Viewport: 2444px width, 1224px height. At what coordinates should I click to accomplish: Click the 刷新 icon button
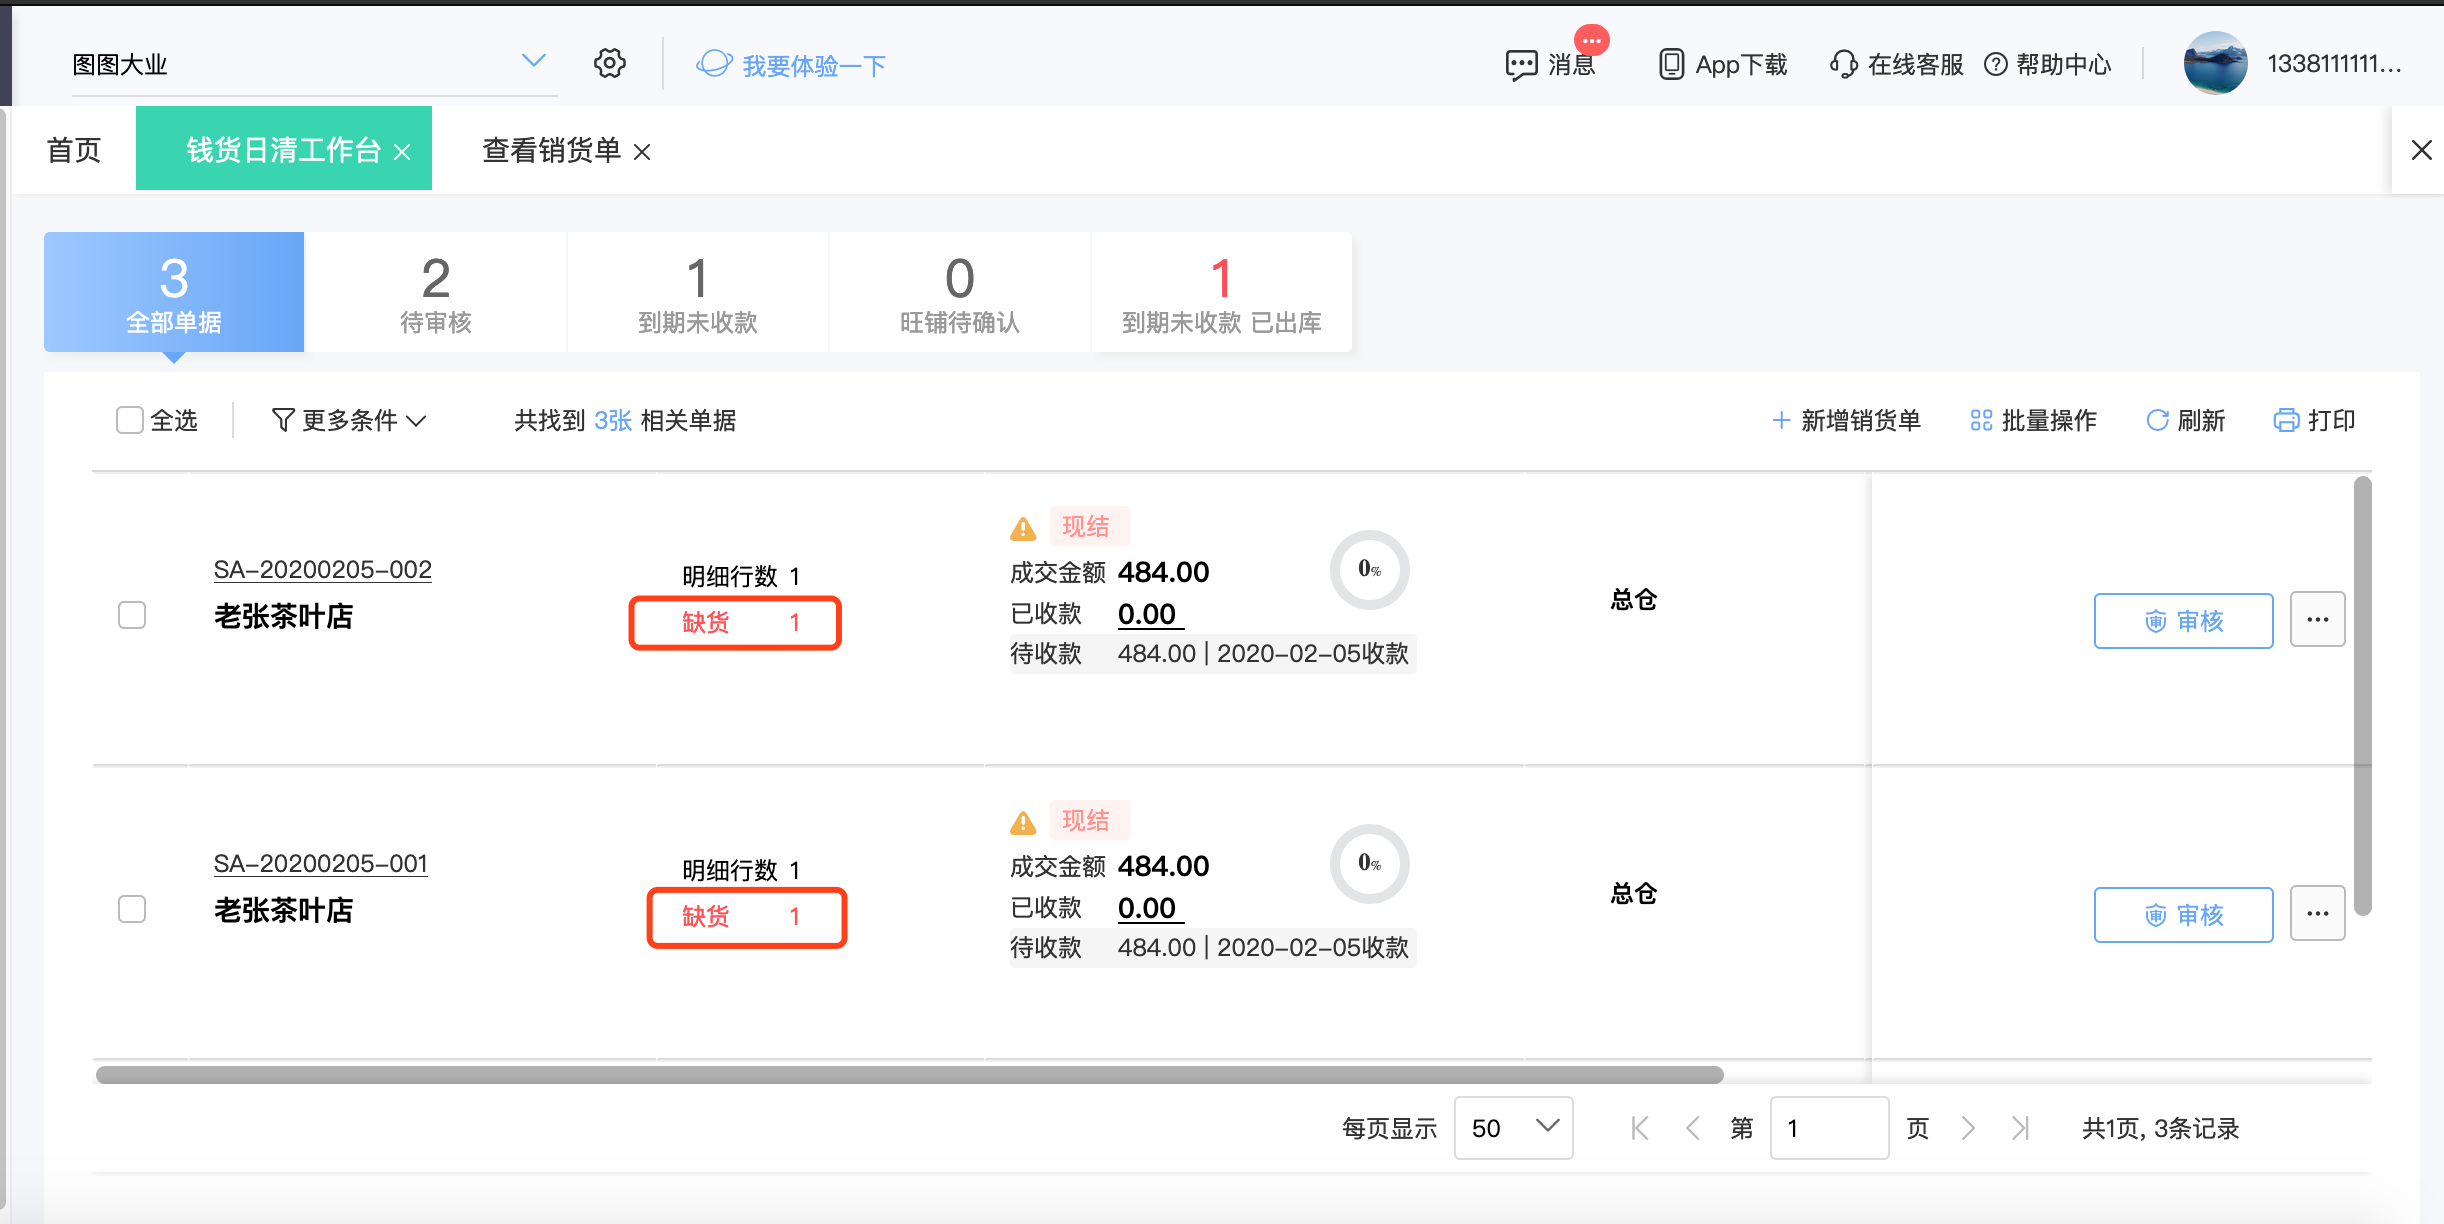click(2151, 420)
